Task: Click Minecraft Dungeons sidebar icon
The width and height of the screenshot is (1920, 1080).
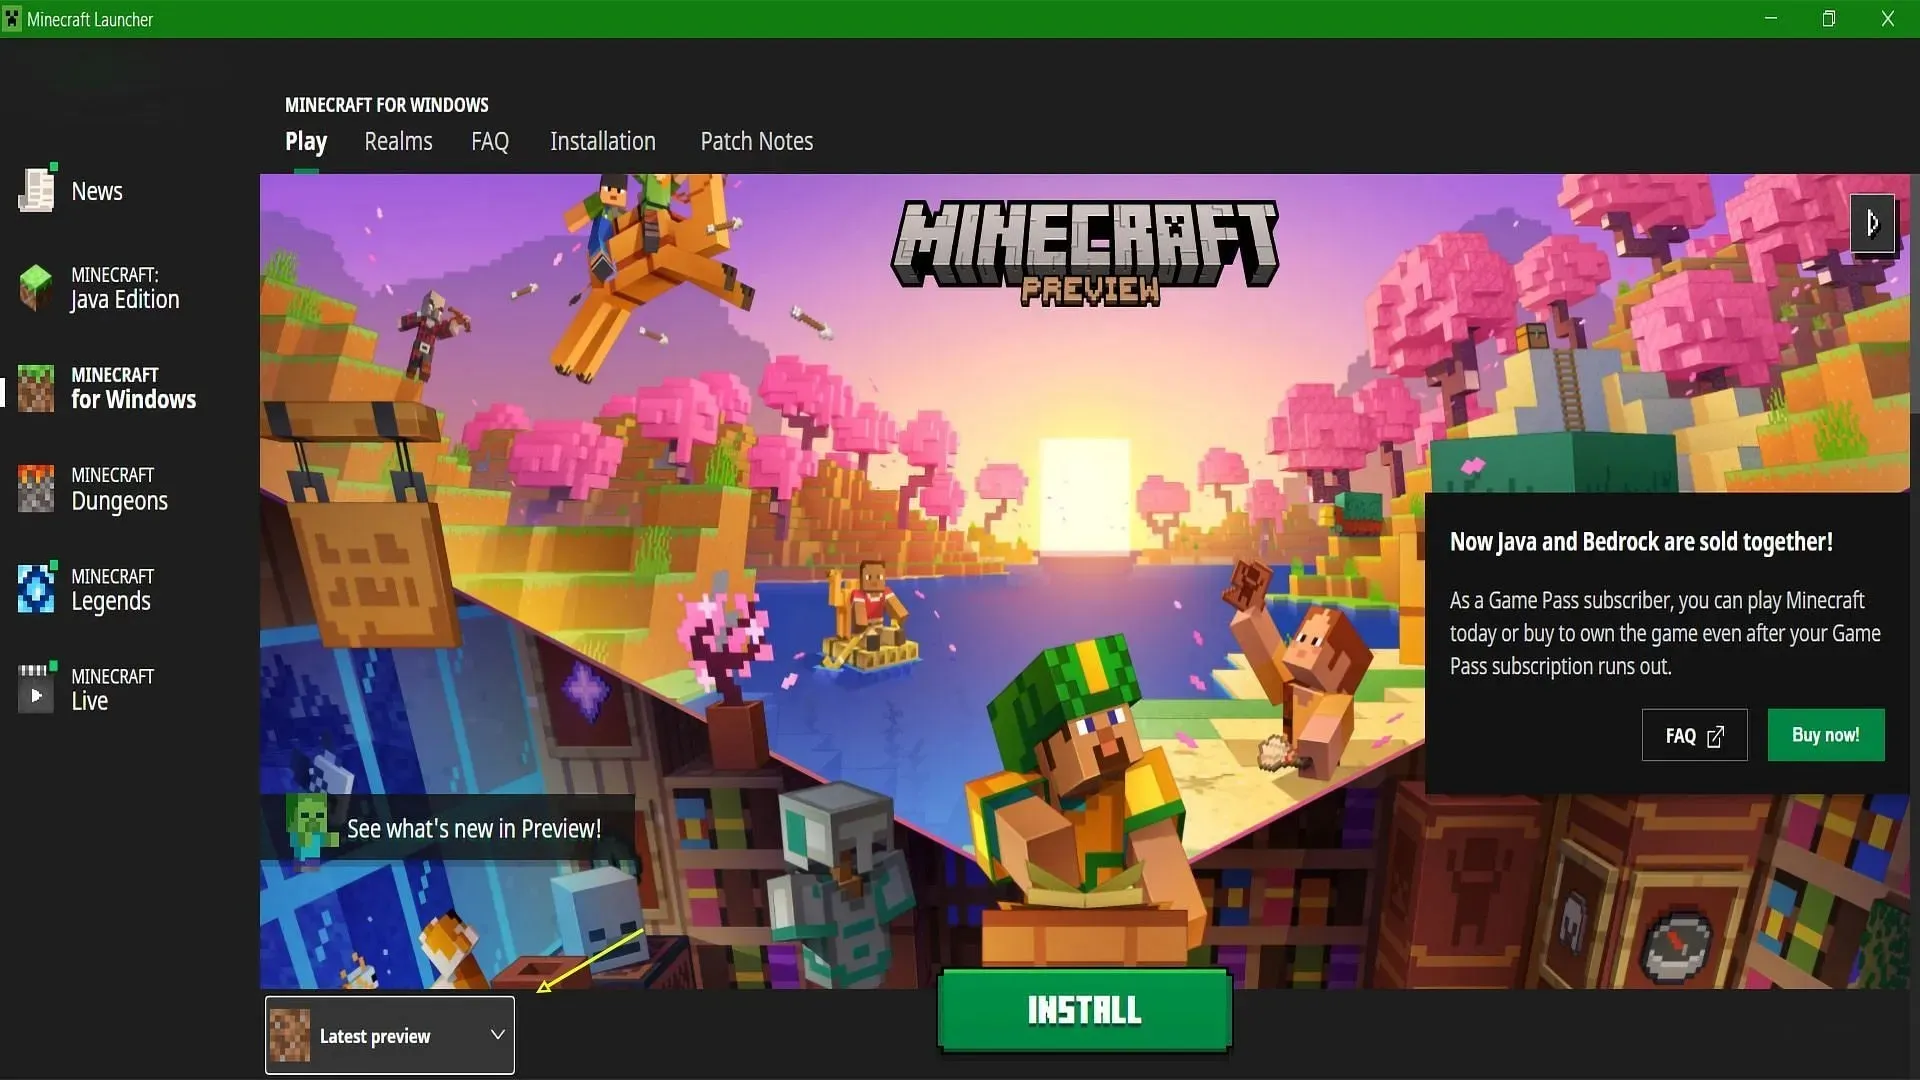Action: pyautogui.click(x=36, y=489)
